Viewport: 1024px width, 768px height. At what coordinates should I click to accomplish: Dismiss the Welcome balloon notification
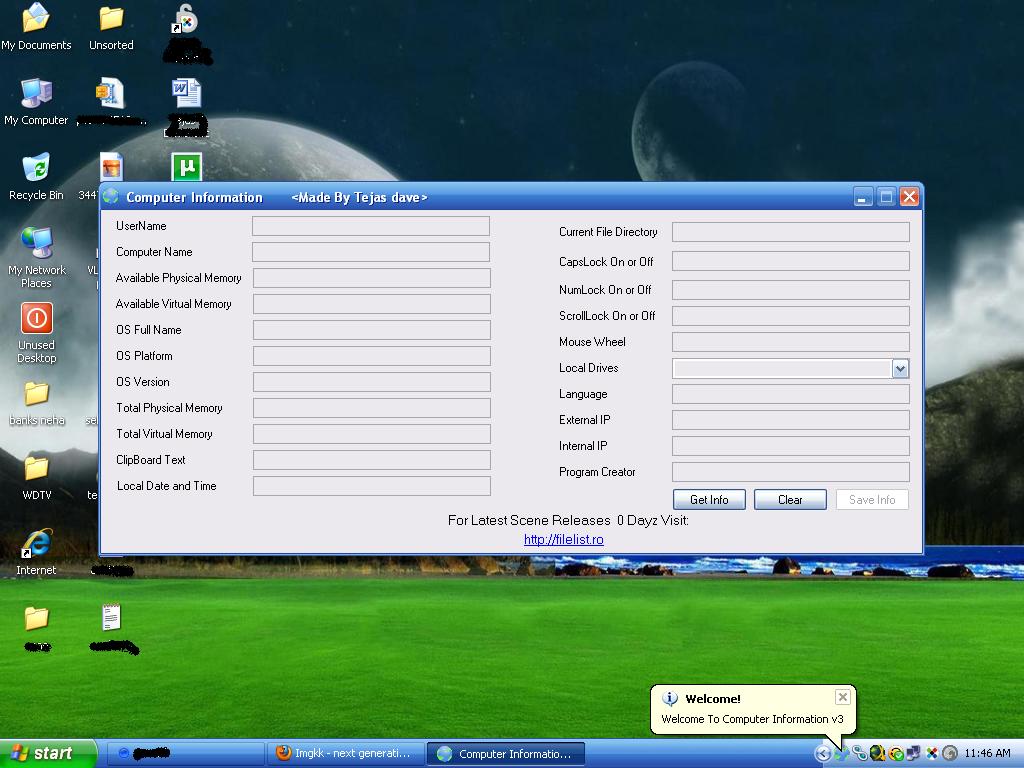click(x=843, y=697)
